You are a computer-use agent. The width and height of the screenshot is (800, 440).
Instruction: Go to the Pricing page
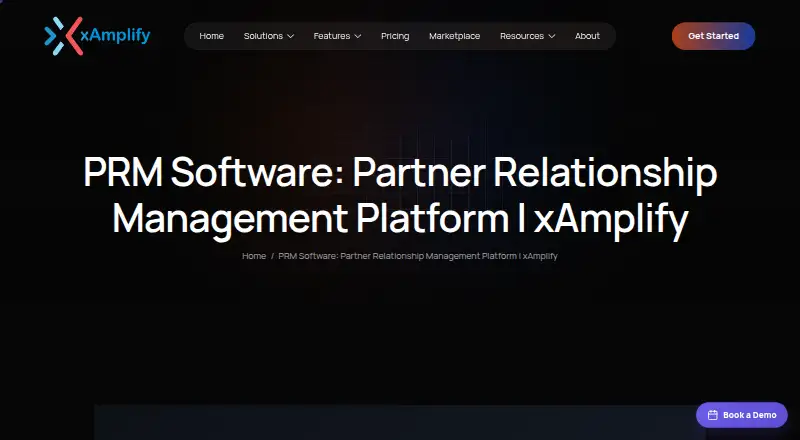click(x=395, y=36)
